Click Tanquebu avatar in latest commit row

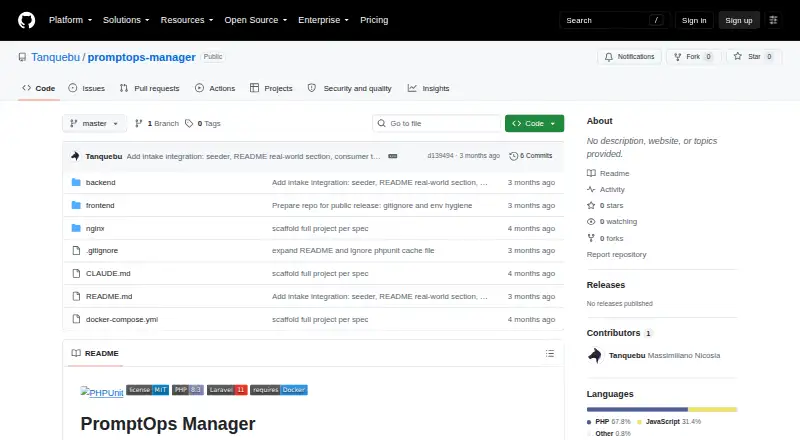(x=76, y=156)
